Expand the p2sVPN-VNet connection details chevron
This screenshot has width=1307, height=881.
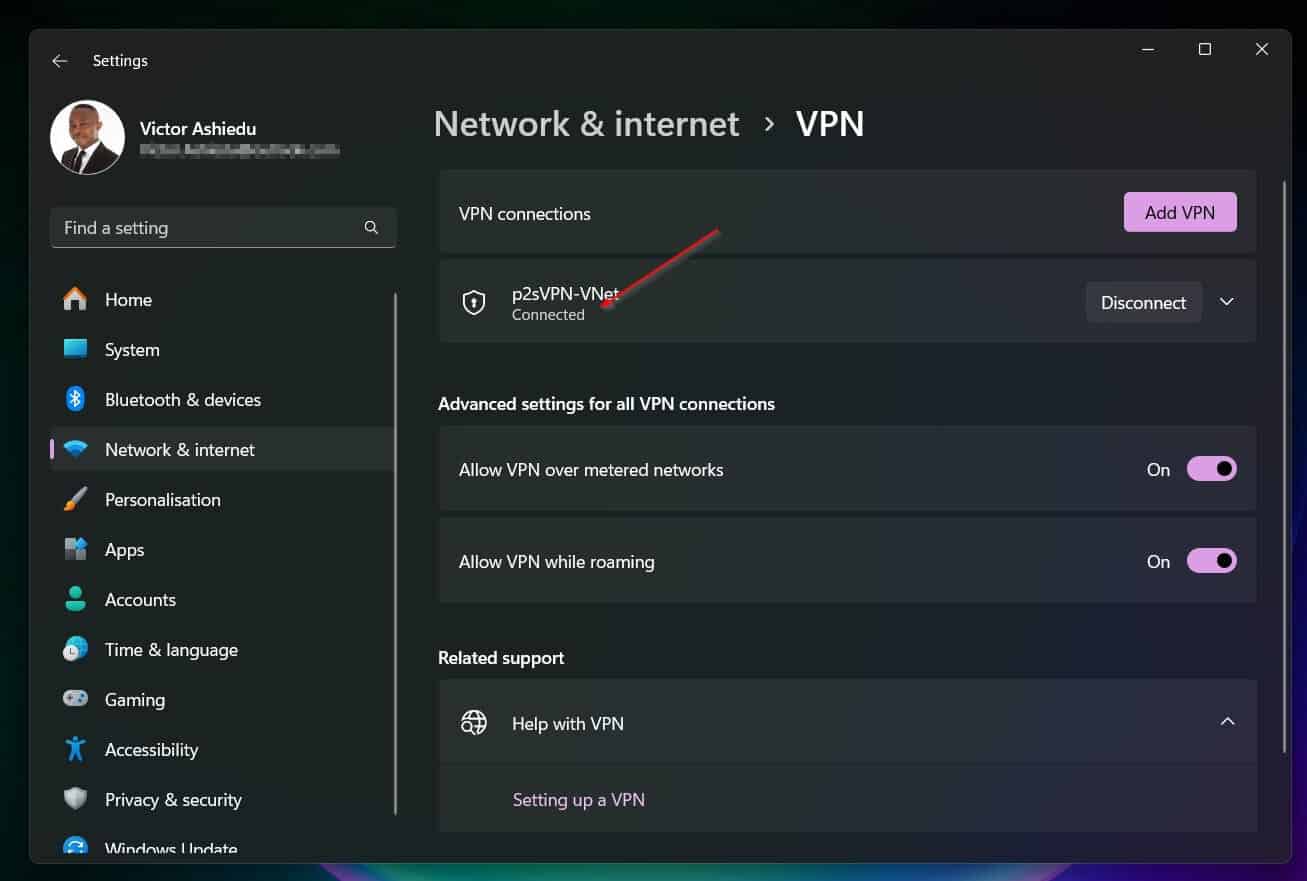point(1227,302)
